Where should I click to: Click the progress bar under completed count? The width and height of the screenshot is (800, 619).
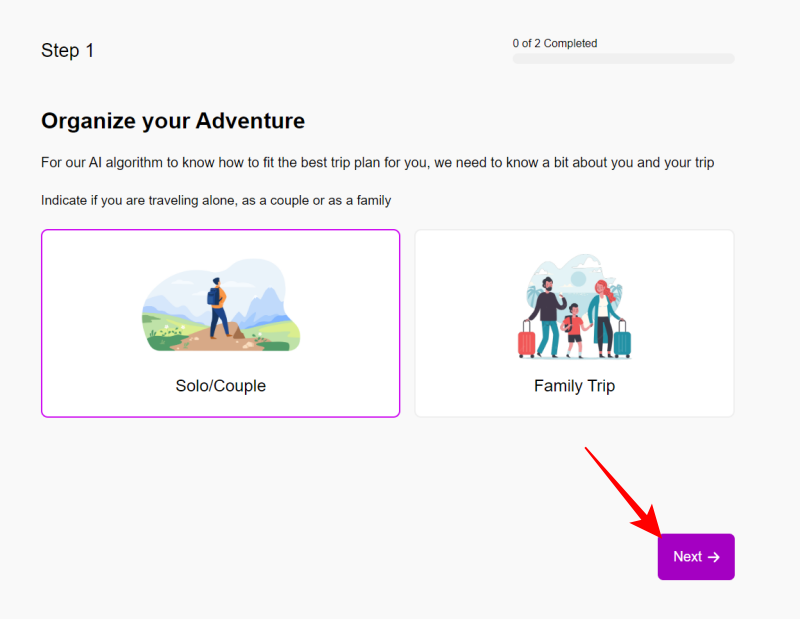[623, 59]
